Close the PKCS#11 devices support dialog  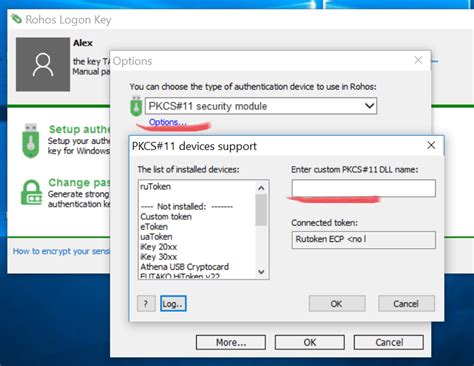coord(431,145)
